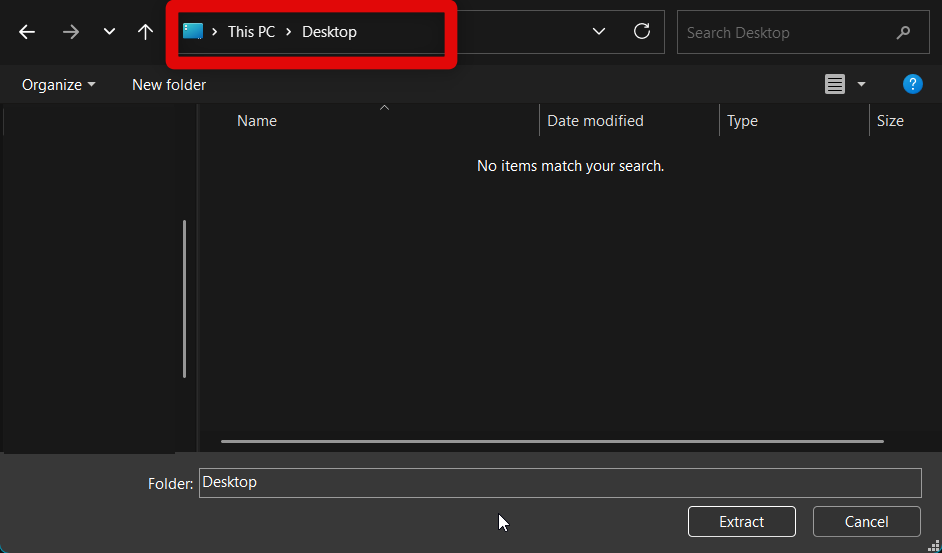Click the change view layout icon
The height and width of the screenshot is (553, 942).
click(x=835, y=85)
